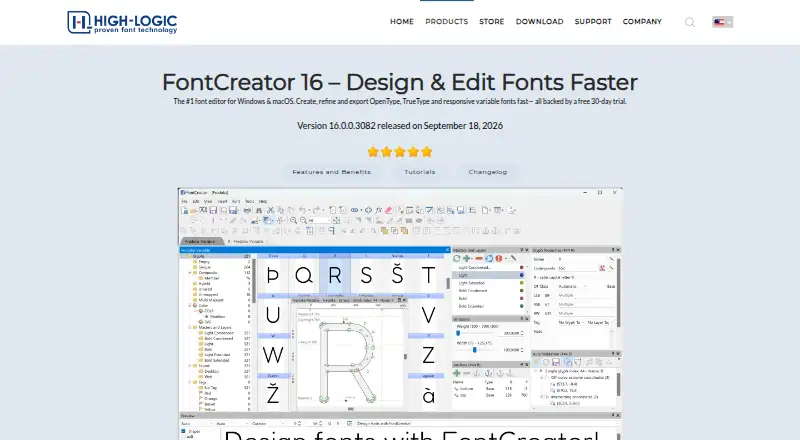Click the preview text input field

pos(487,424)
